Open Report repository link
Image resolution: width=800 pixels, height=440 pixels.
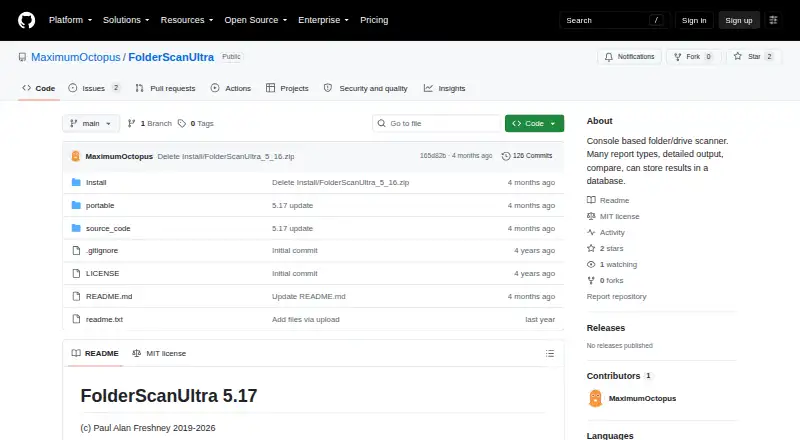[x=616, y=297]
